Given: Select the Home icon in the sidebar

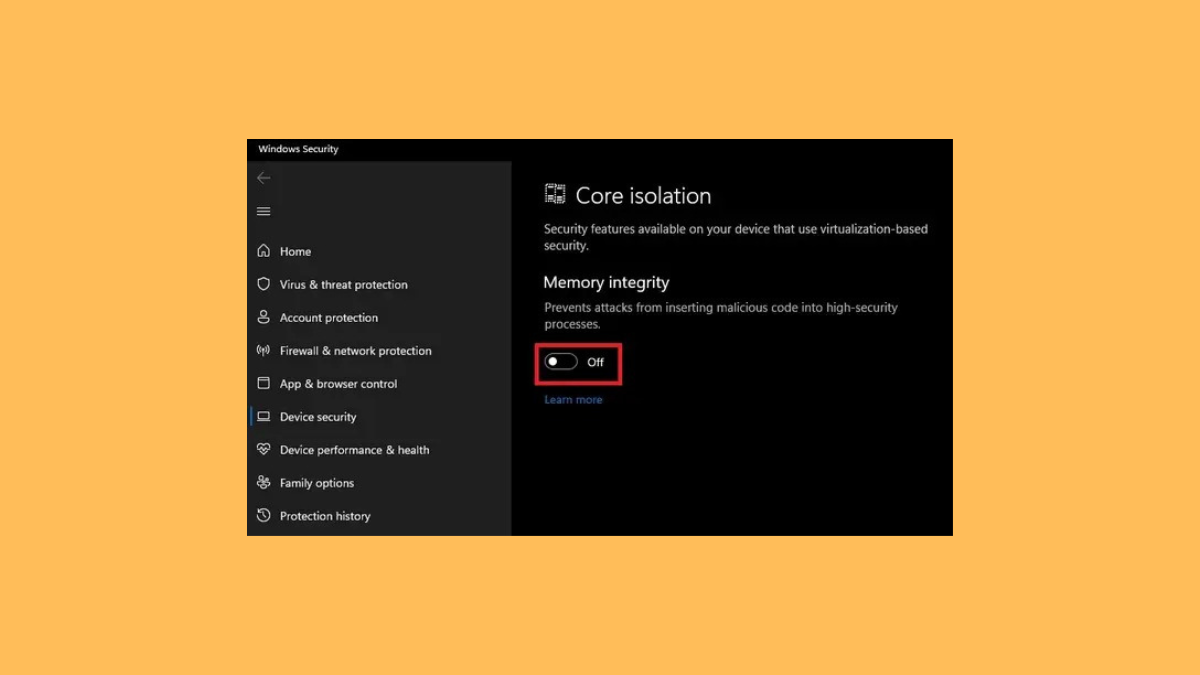Looking at the screenshot, I should (x=263, y=251).
